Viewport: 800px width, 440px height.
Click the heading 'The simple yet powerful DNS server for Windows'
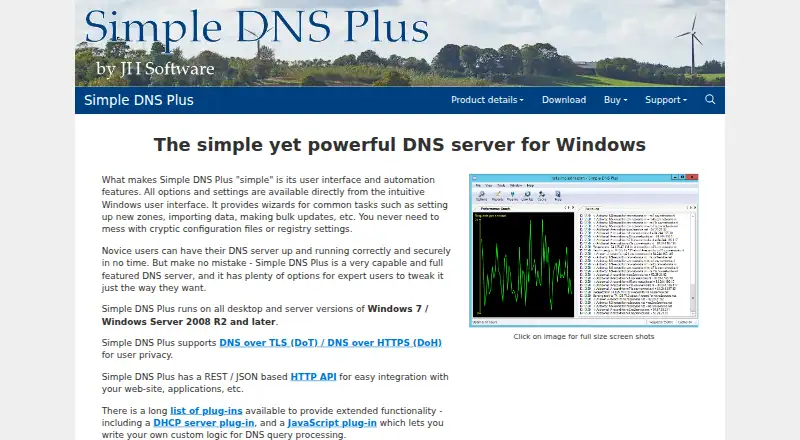(399, 144)
